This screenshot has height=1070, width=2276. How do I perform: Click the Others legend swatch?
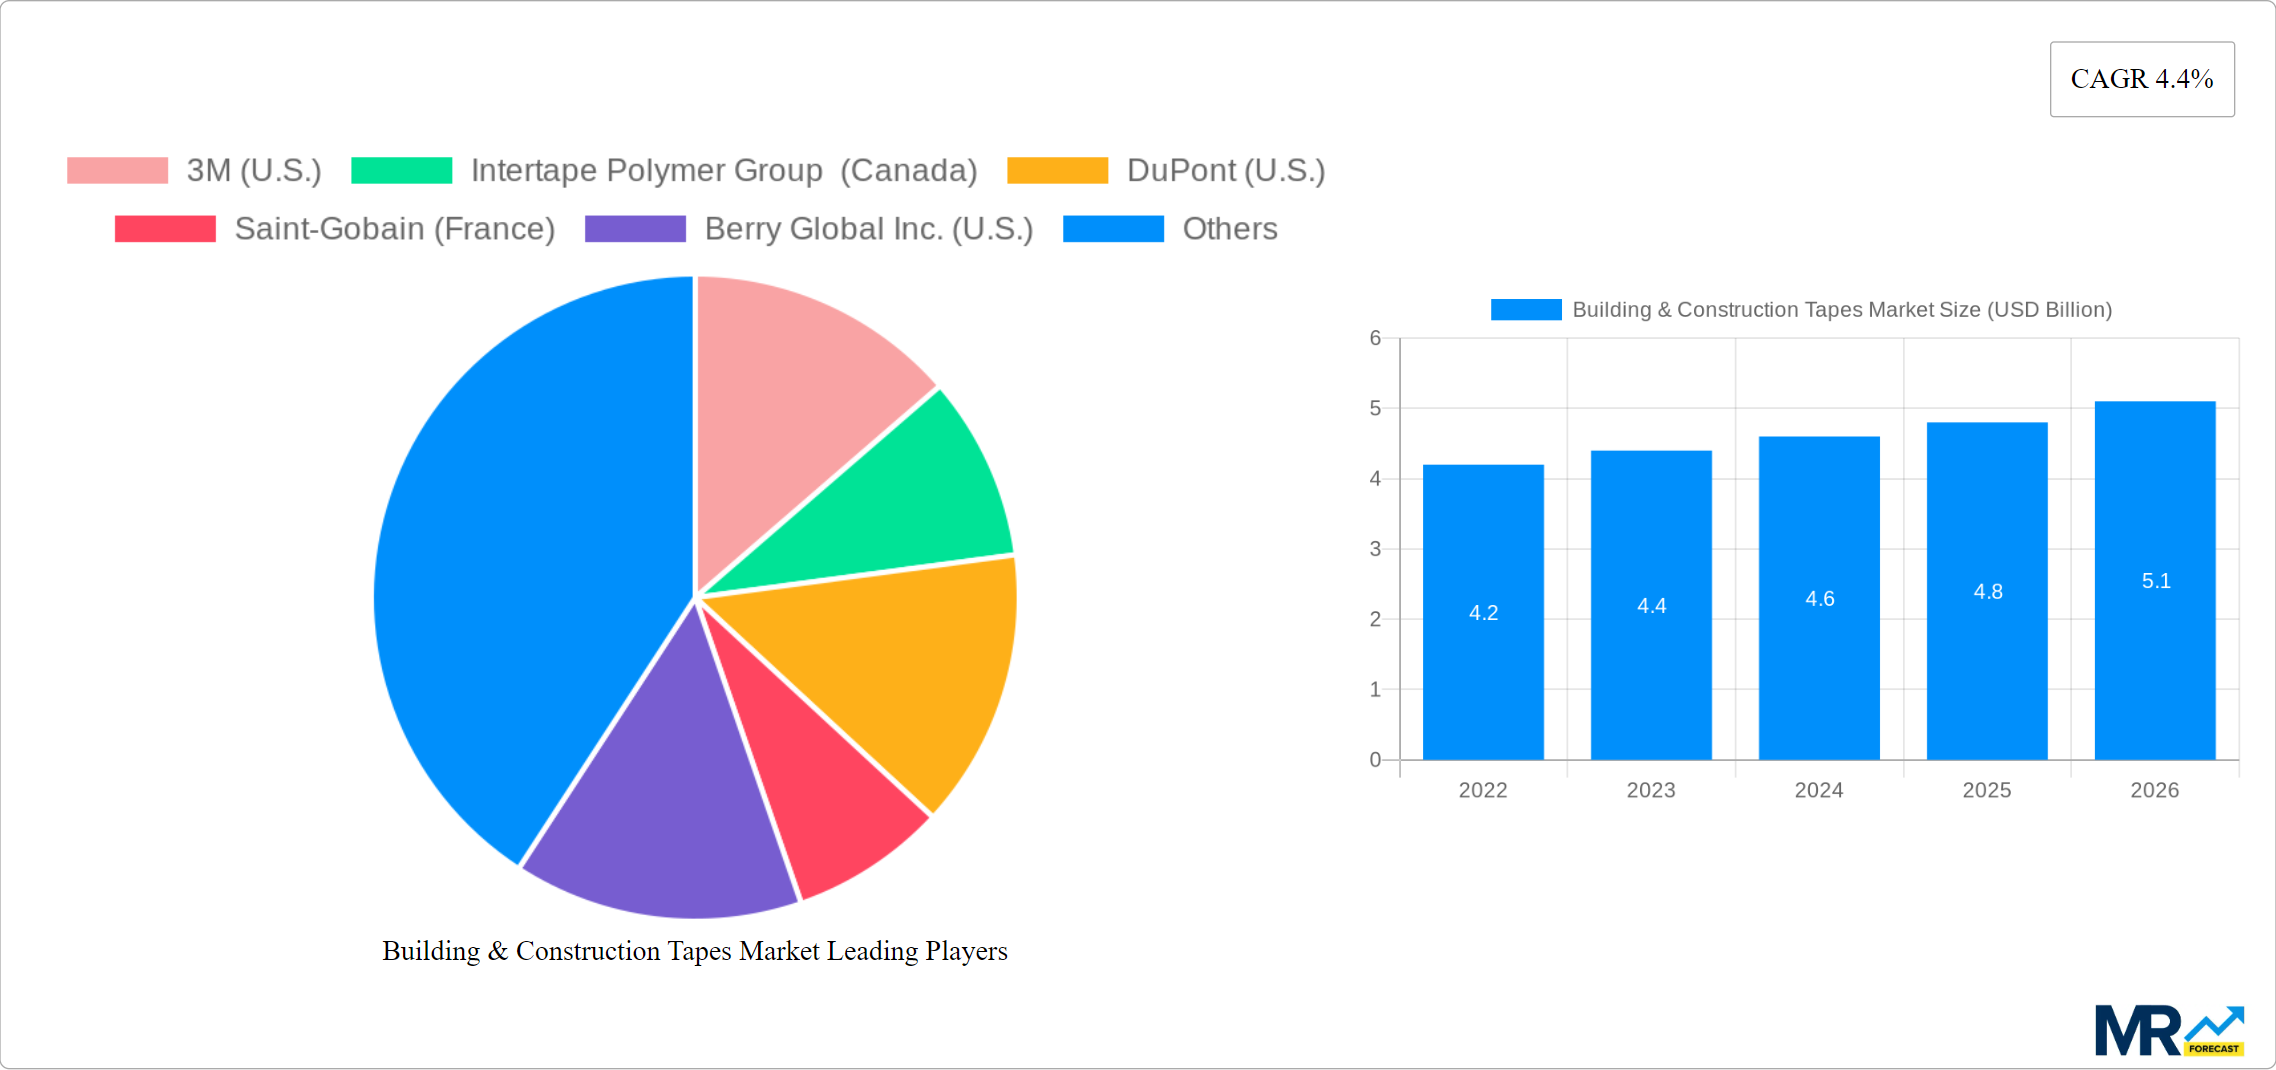point(1112,228)
